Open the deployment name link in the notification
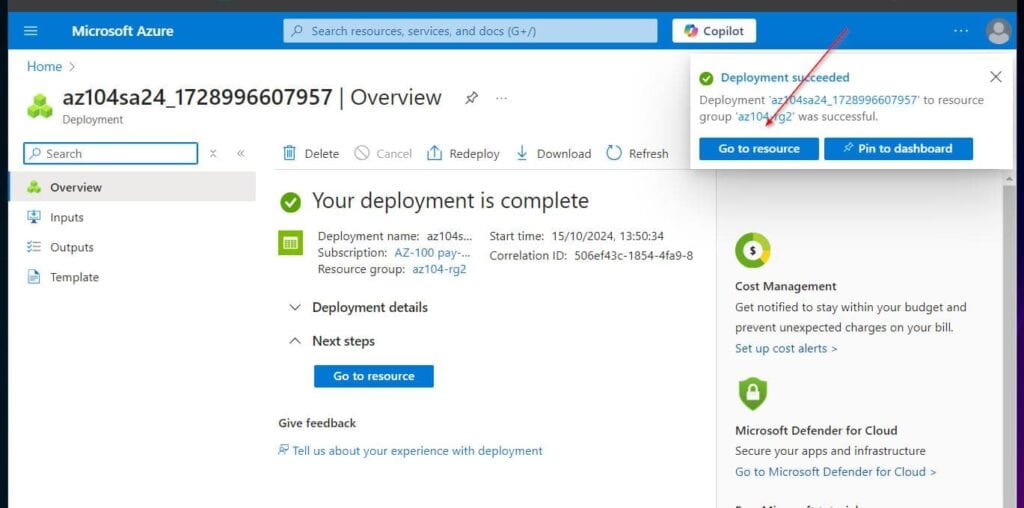 click(846, 100)
